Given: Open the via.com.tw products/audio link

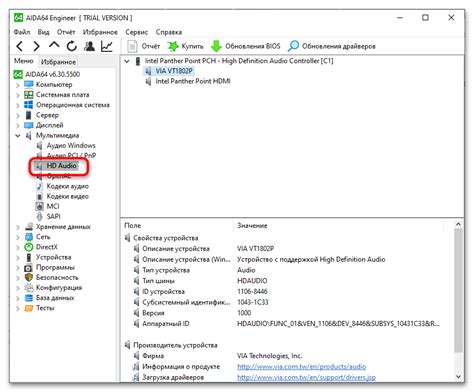Looking at the screenshot, I should 301,367.
